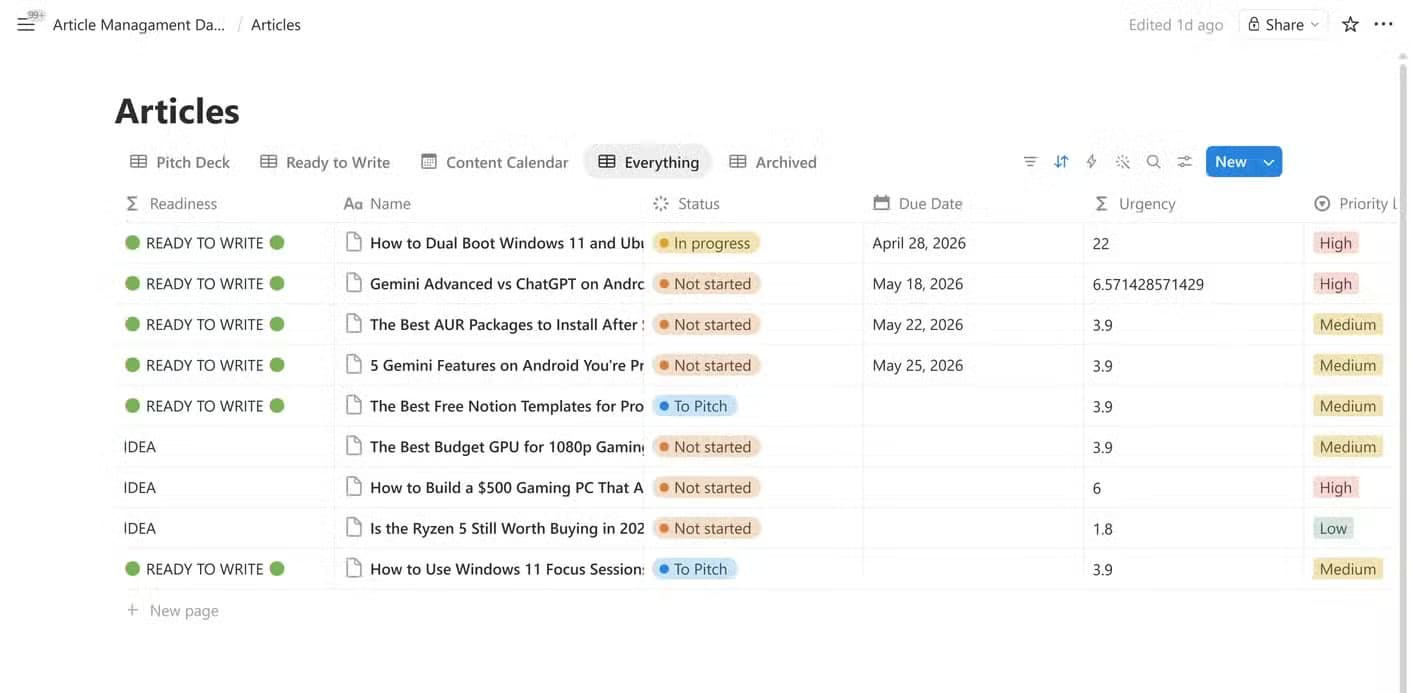Switch to the Ready to Write tab

pos(325,162)
